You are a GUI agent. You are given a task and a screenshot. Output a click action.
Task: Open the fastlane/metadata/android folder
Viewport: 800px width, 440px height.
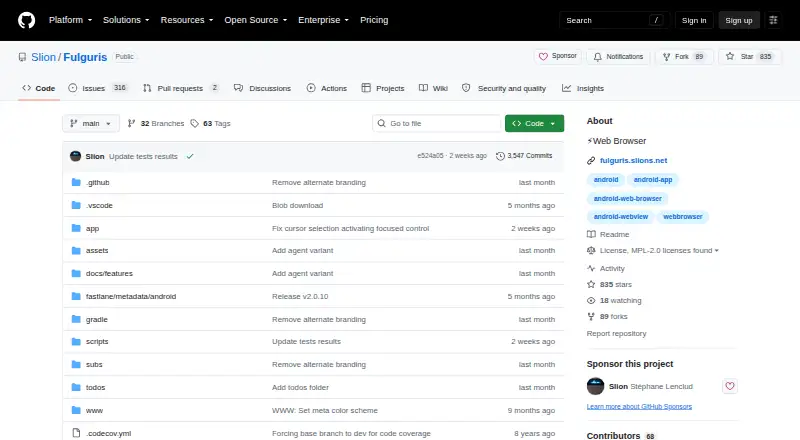[131, 296]
